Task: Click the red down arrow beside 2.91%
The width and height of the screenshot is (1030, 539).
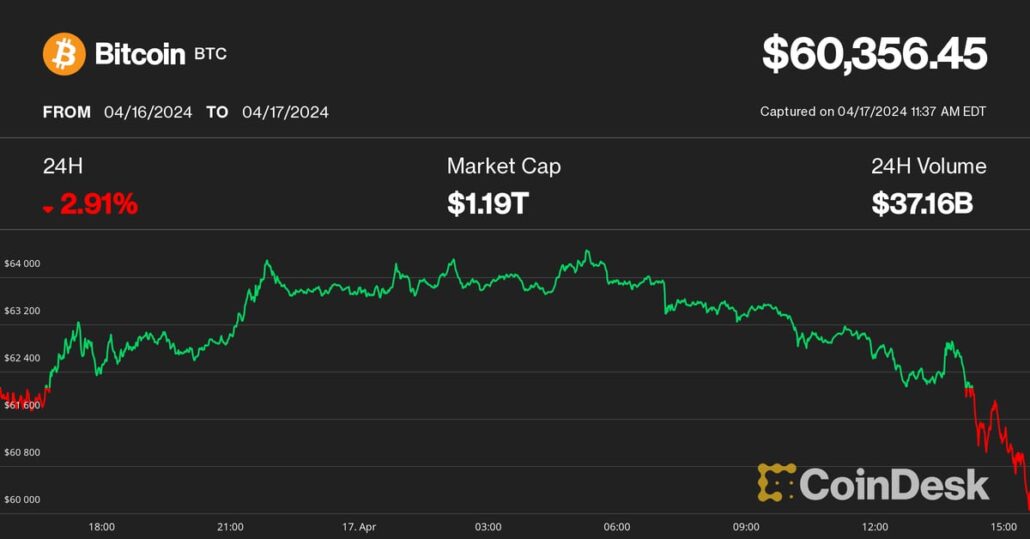Action: (x=48, y=208)
